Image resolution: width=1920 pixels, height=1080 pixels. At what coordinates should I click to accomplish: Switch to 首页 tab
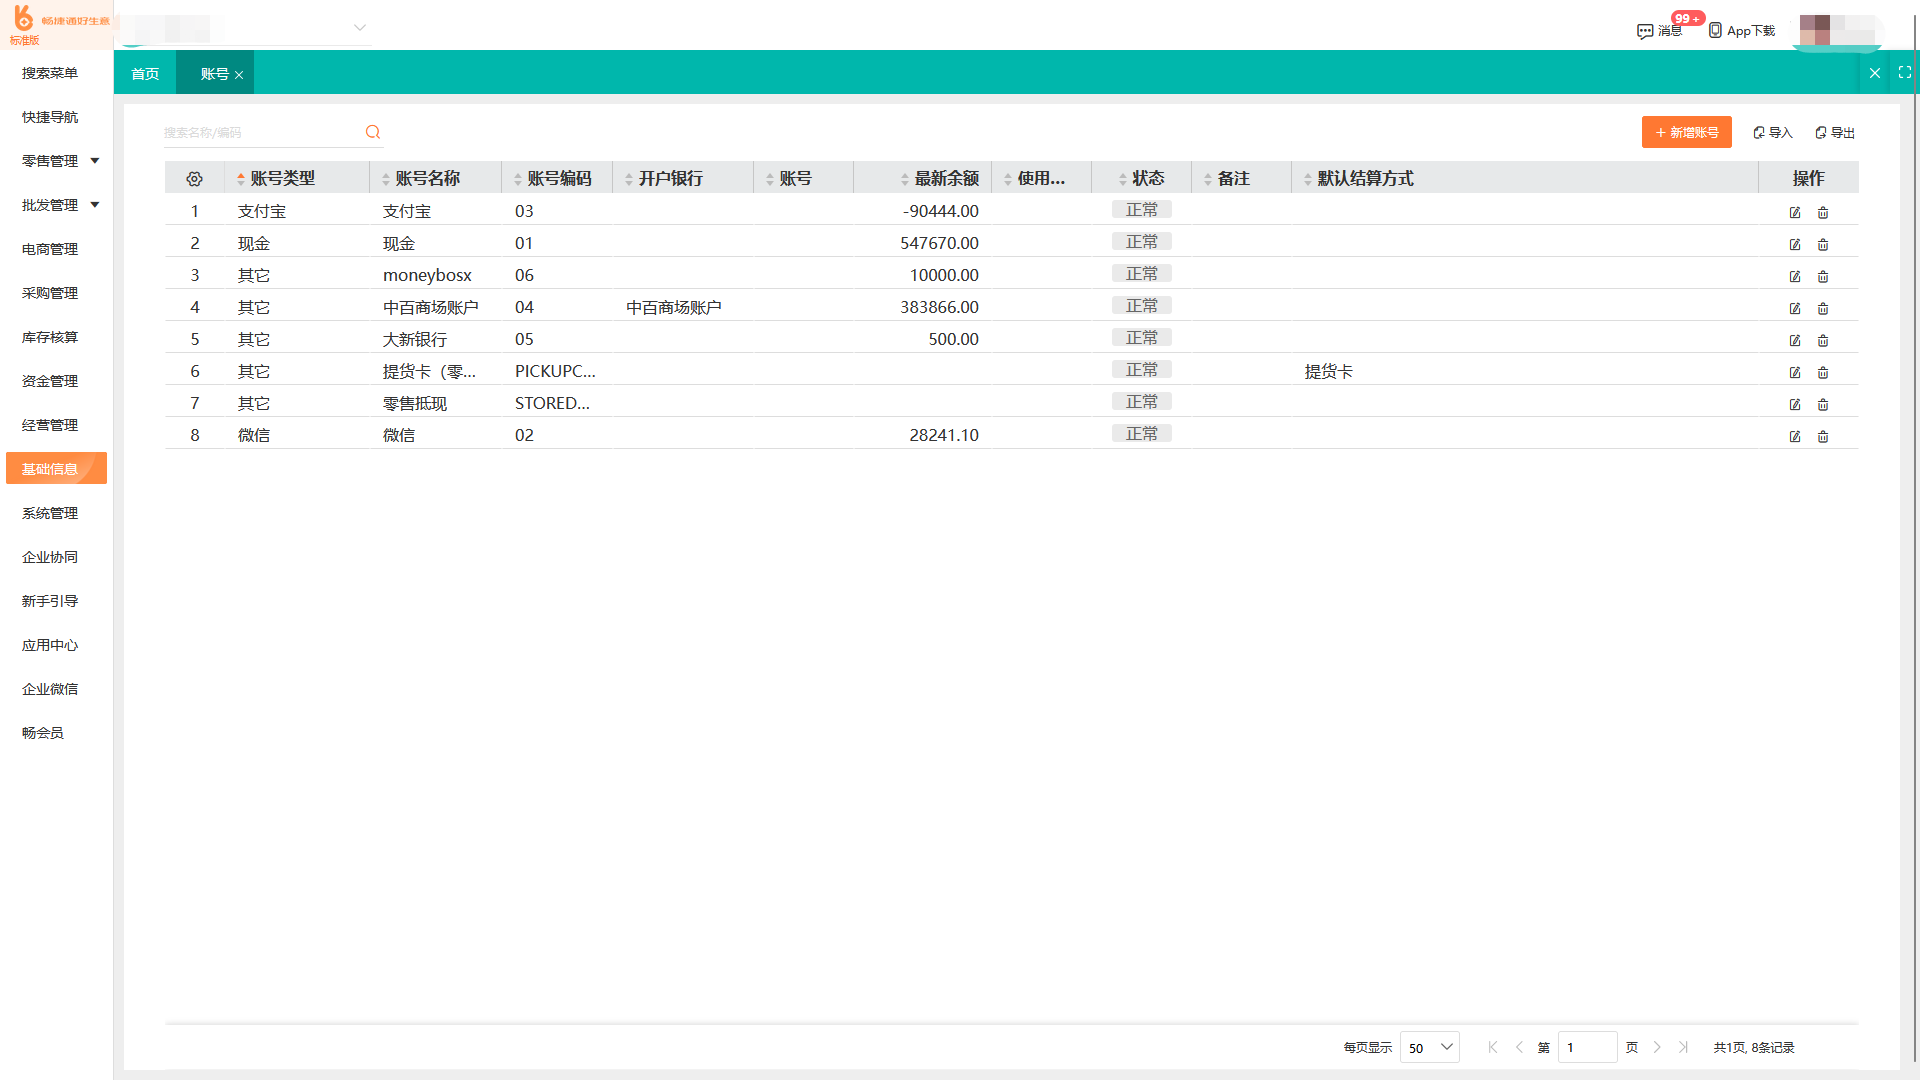[145, 73]
